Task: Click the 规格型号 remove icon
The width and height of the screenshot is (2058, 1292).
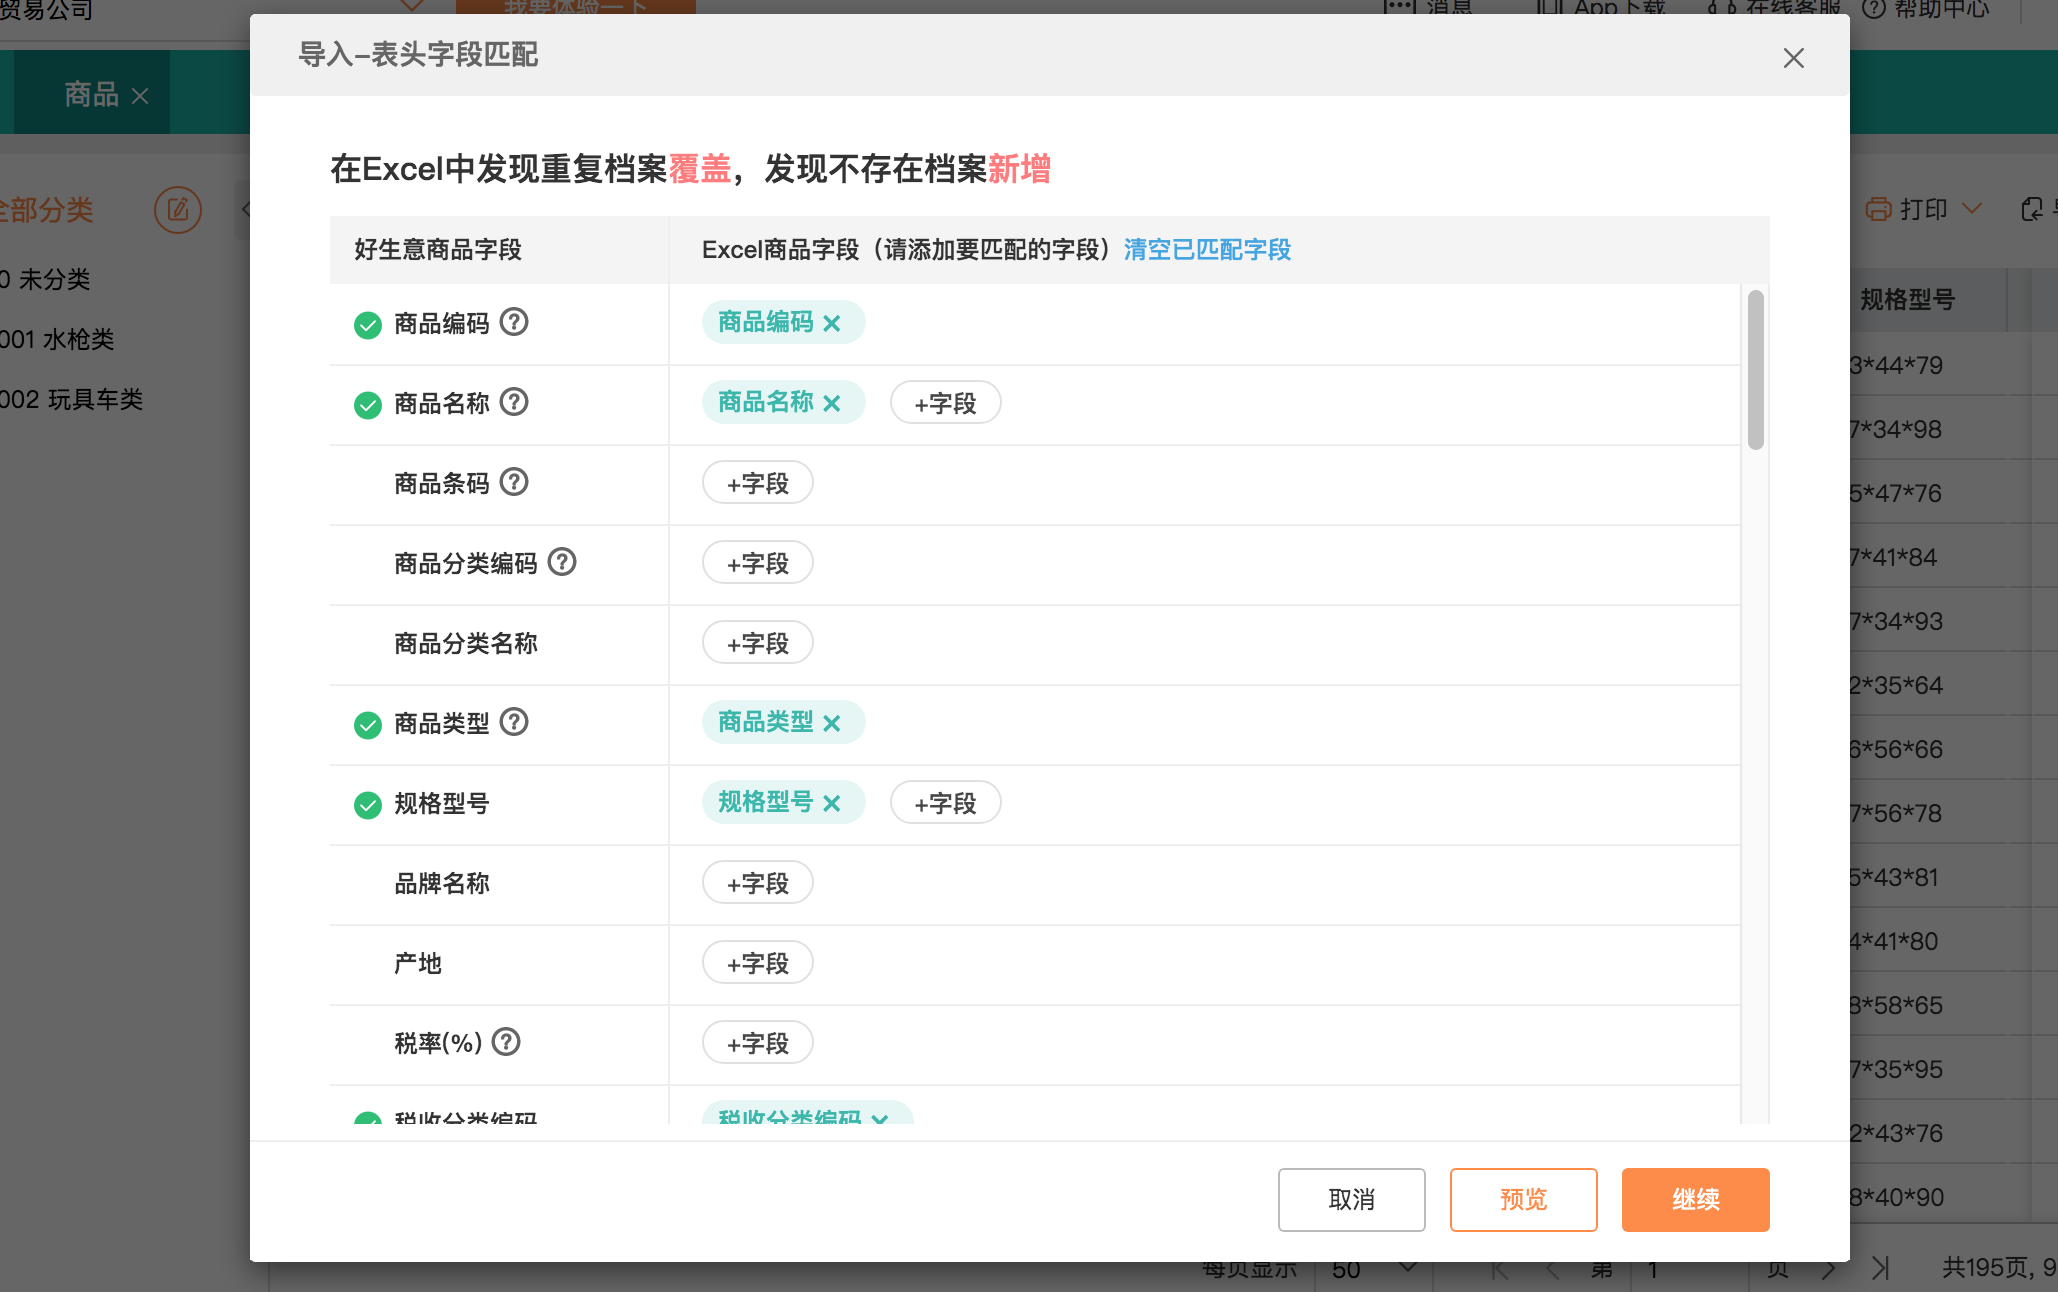Action: pyautogui.click(x=833, y=804)
